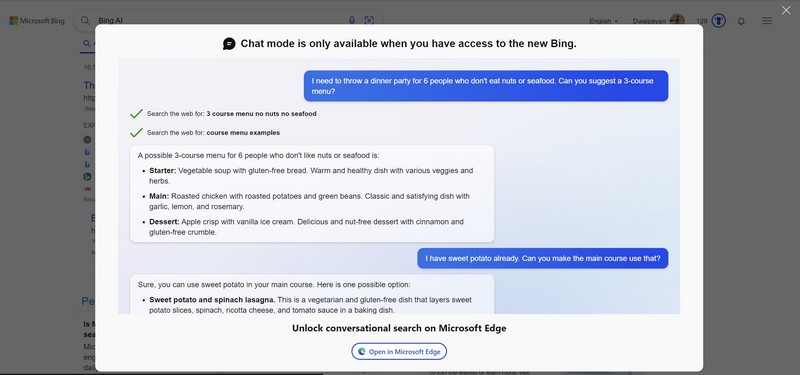Click the sweet potato user message

542,258
